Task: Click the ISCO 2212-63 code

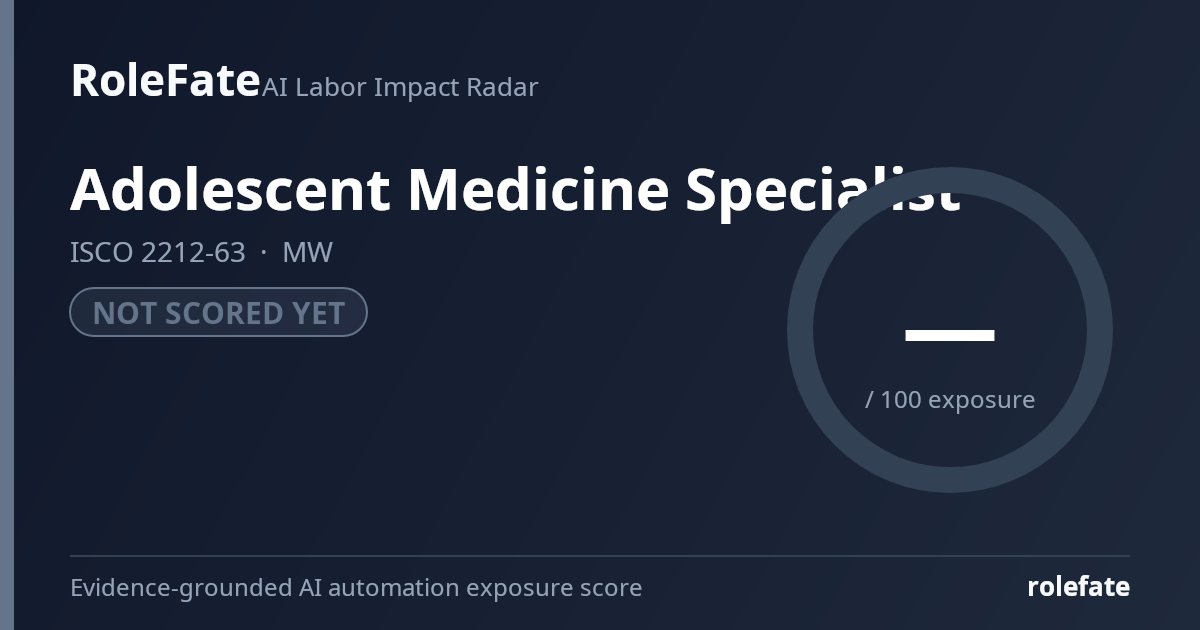Action: pos(157,252)
